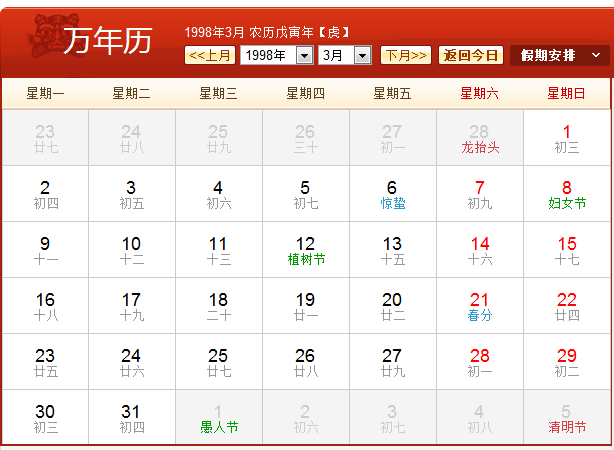This screenshot has height=450, width=614.
Task: Click the 星期日 column header
Action: coord(566,94)
